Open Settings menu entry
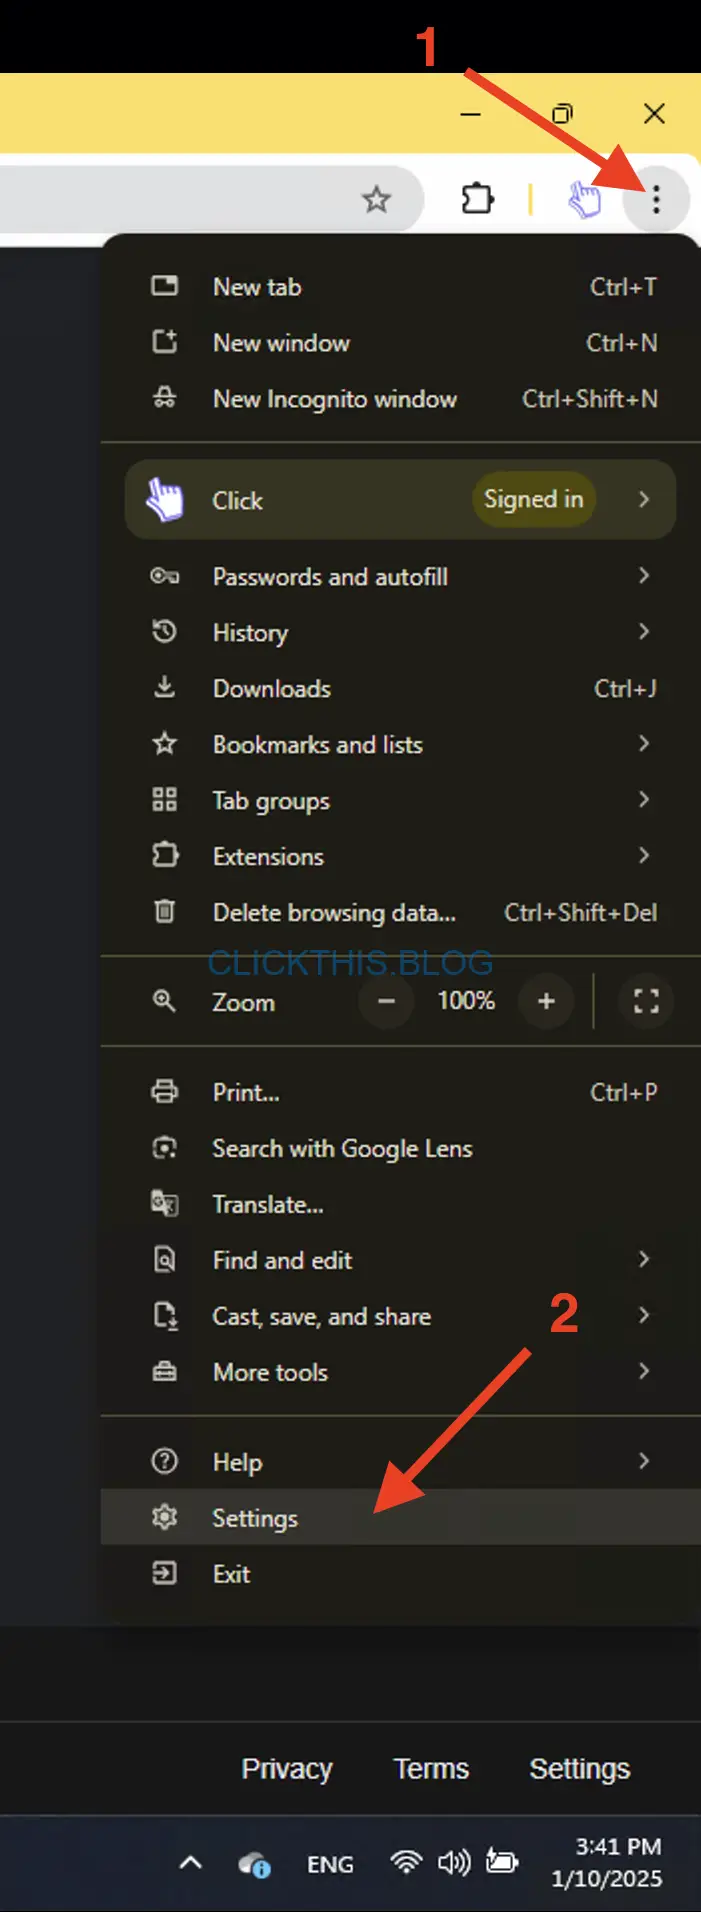The image size is (701, 1912). pos(400,1517)
